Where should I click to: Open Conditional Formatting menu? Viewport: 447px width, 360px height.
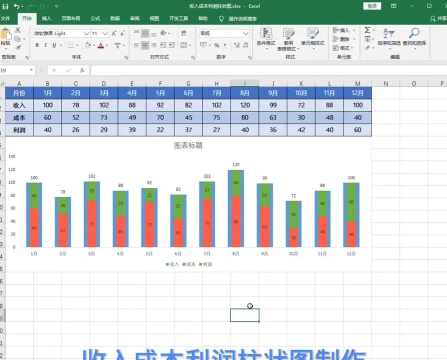[266, 38]
